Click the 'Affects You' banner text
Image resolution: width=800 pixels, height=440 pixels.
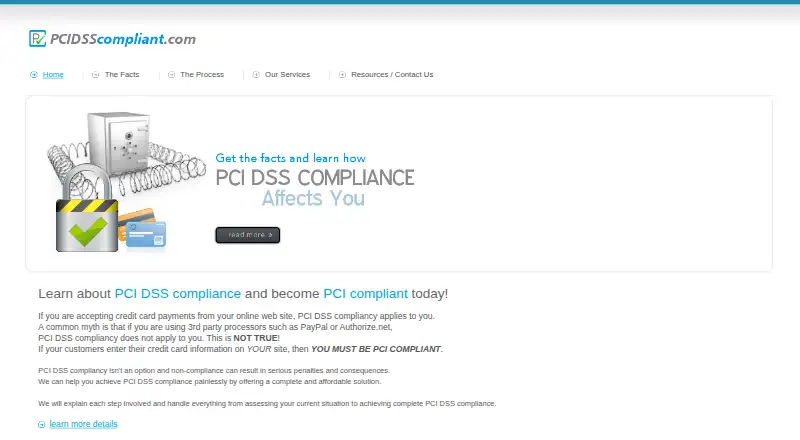313,198
